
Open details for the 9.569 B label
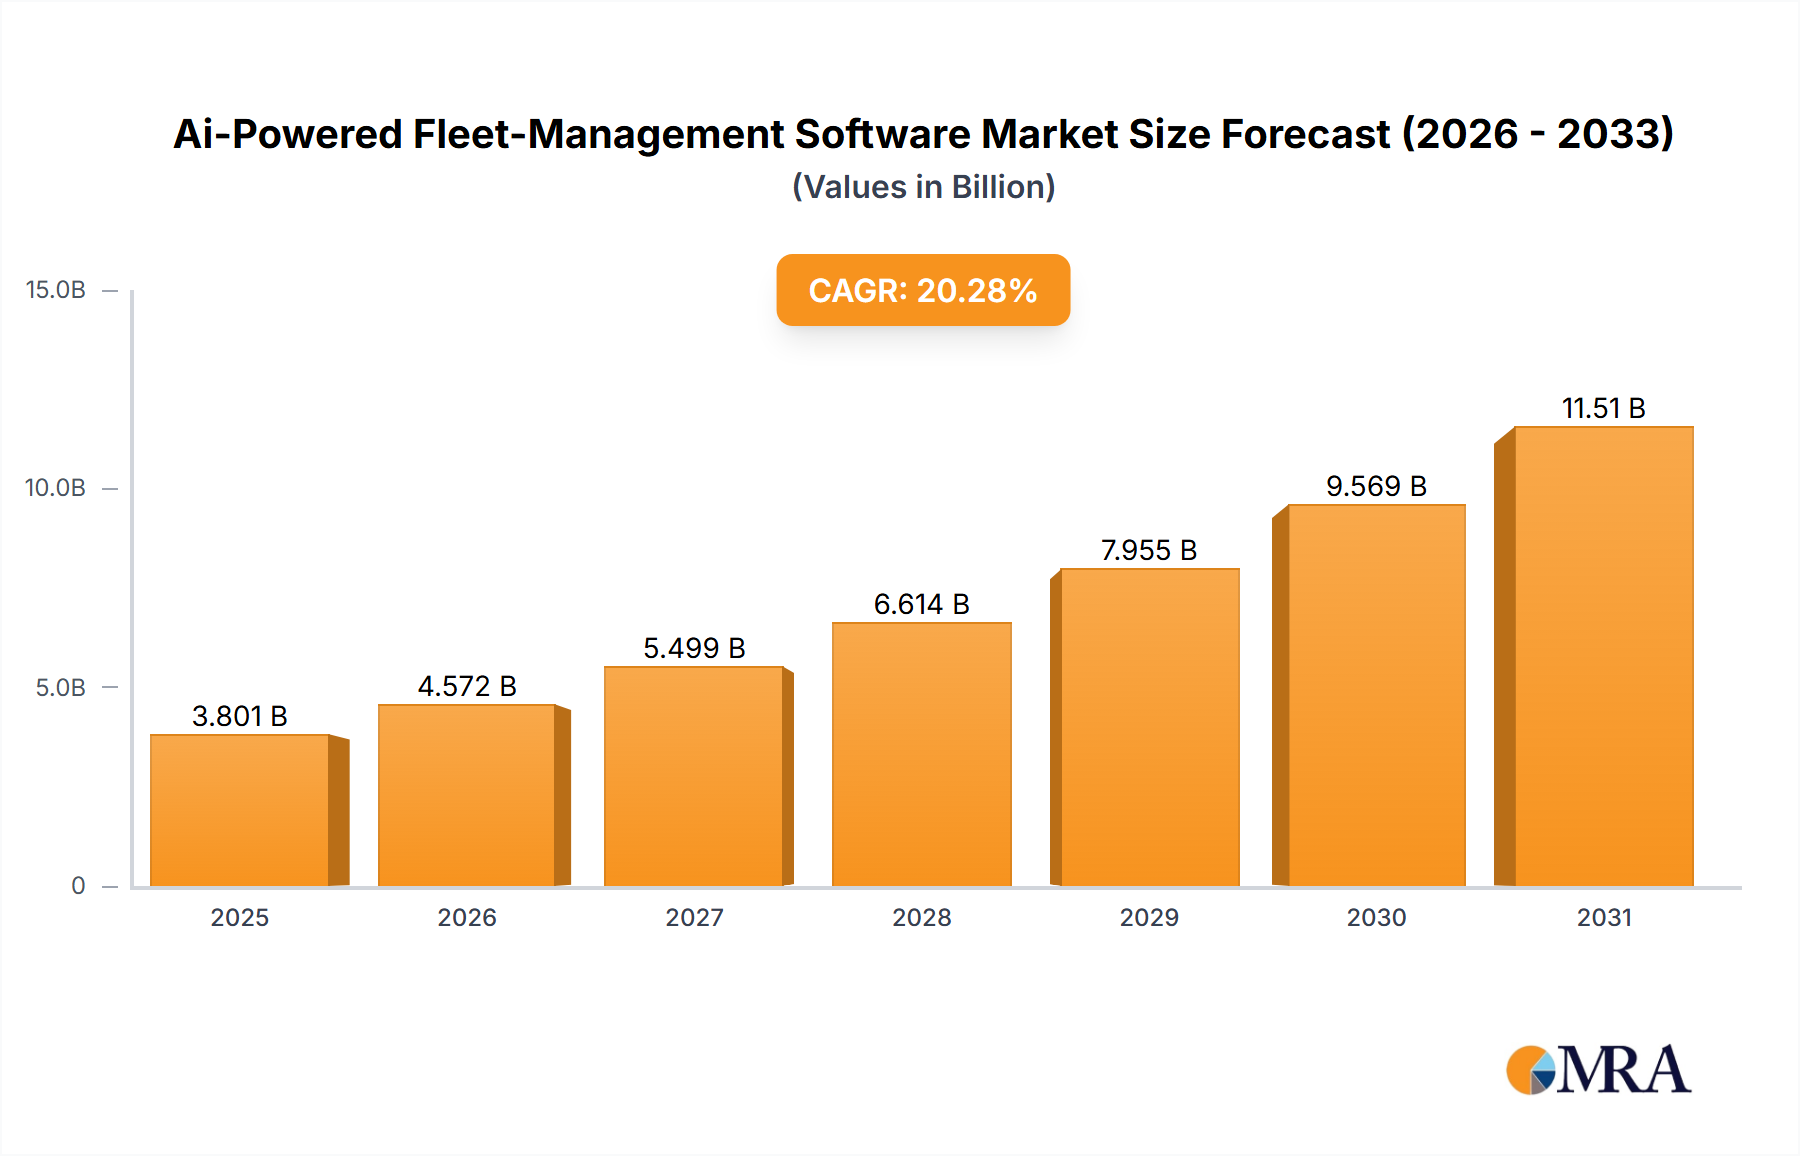1376,488
